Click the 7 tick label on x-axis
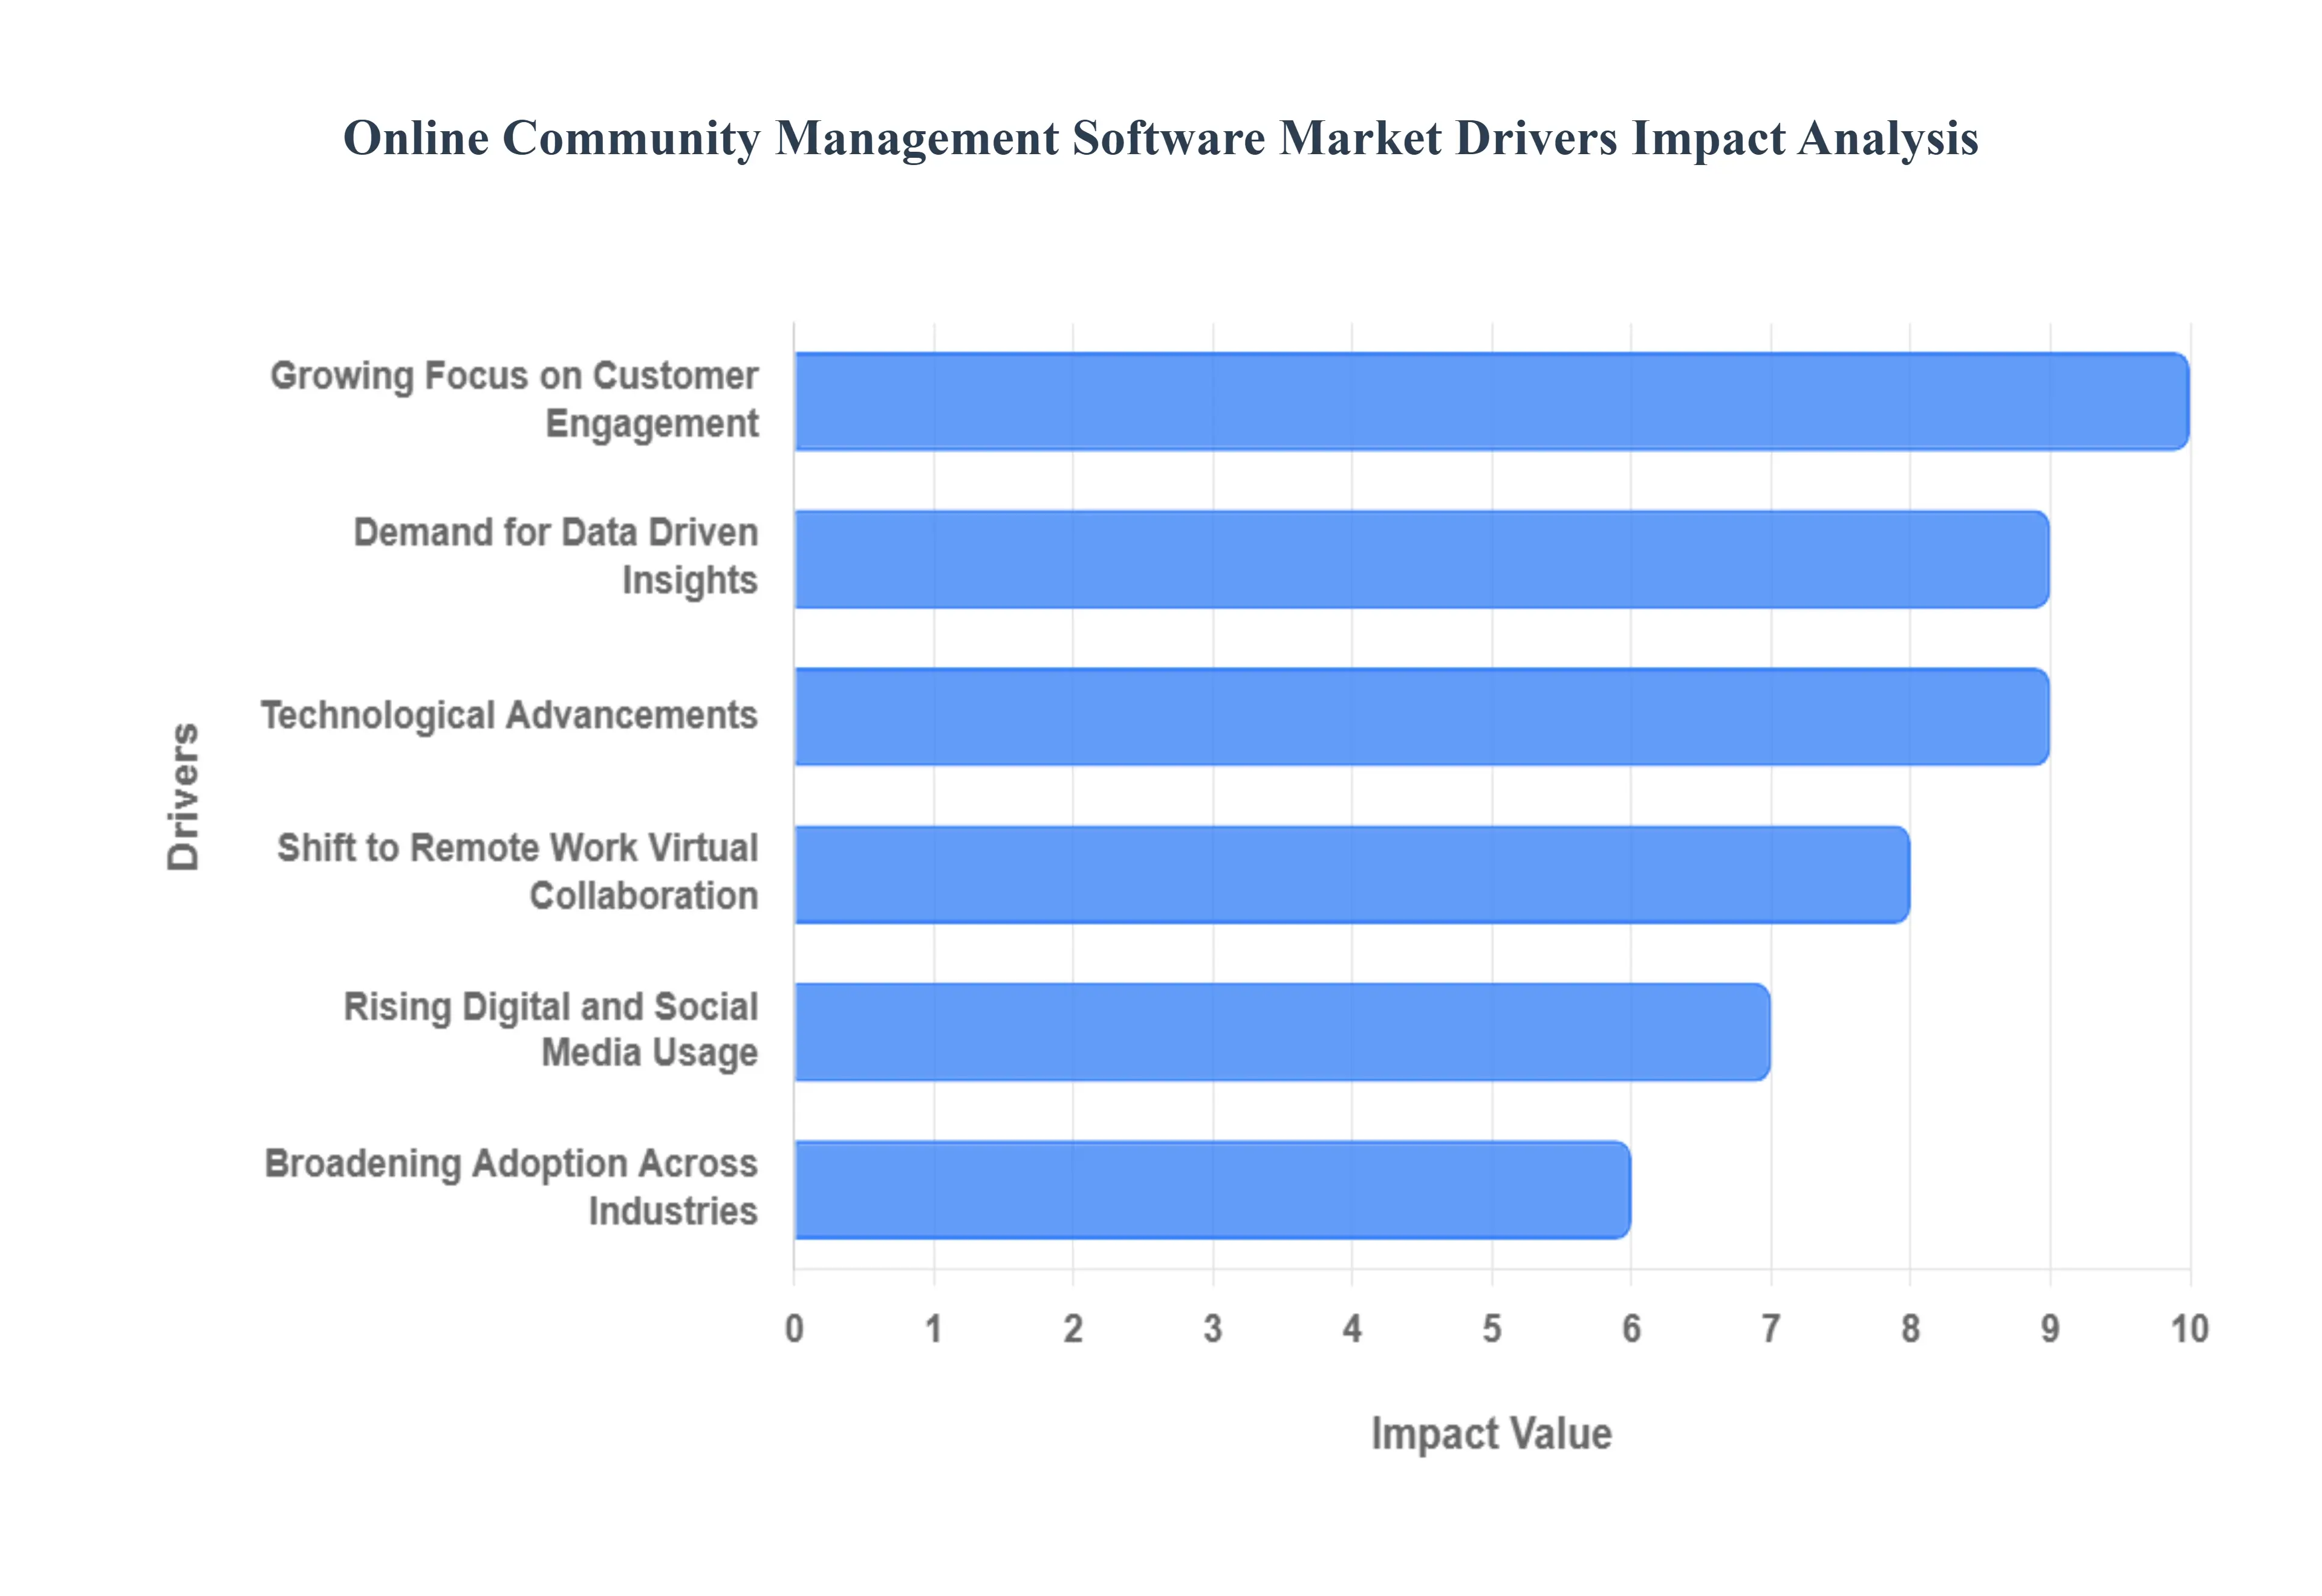Image resolution: width=2322 pixels, height=1596 pixels. [1770, 1329]
